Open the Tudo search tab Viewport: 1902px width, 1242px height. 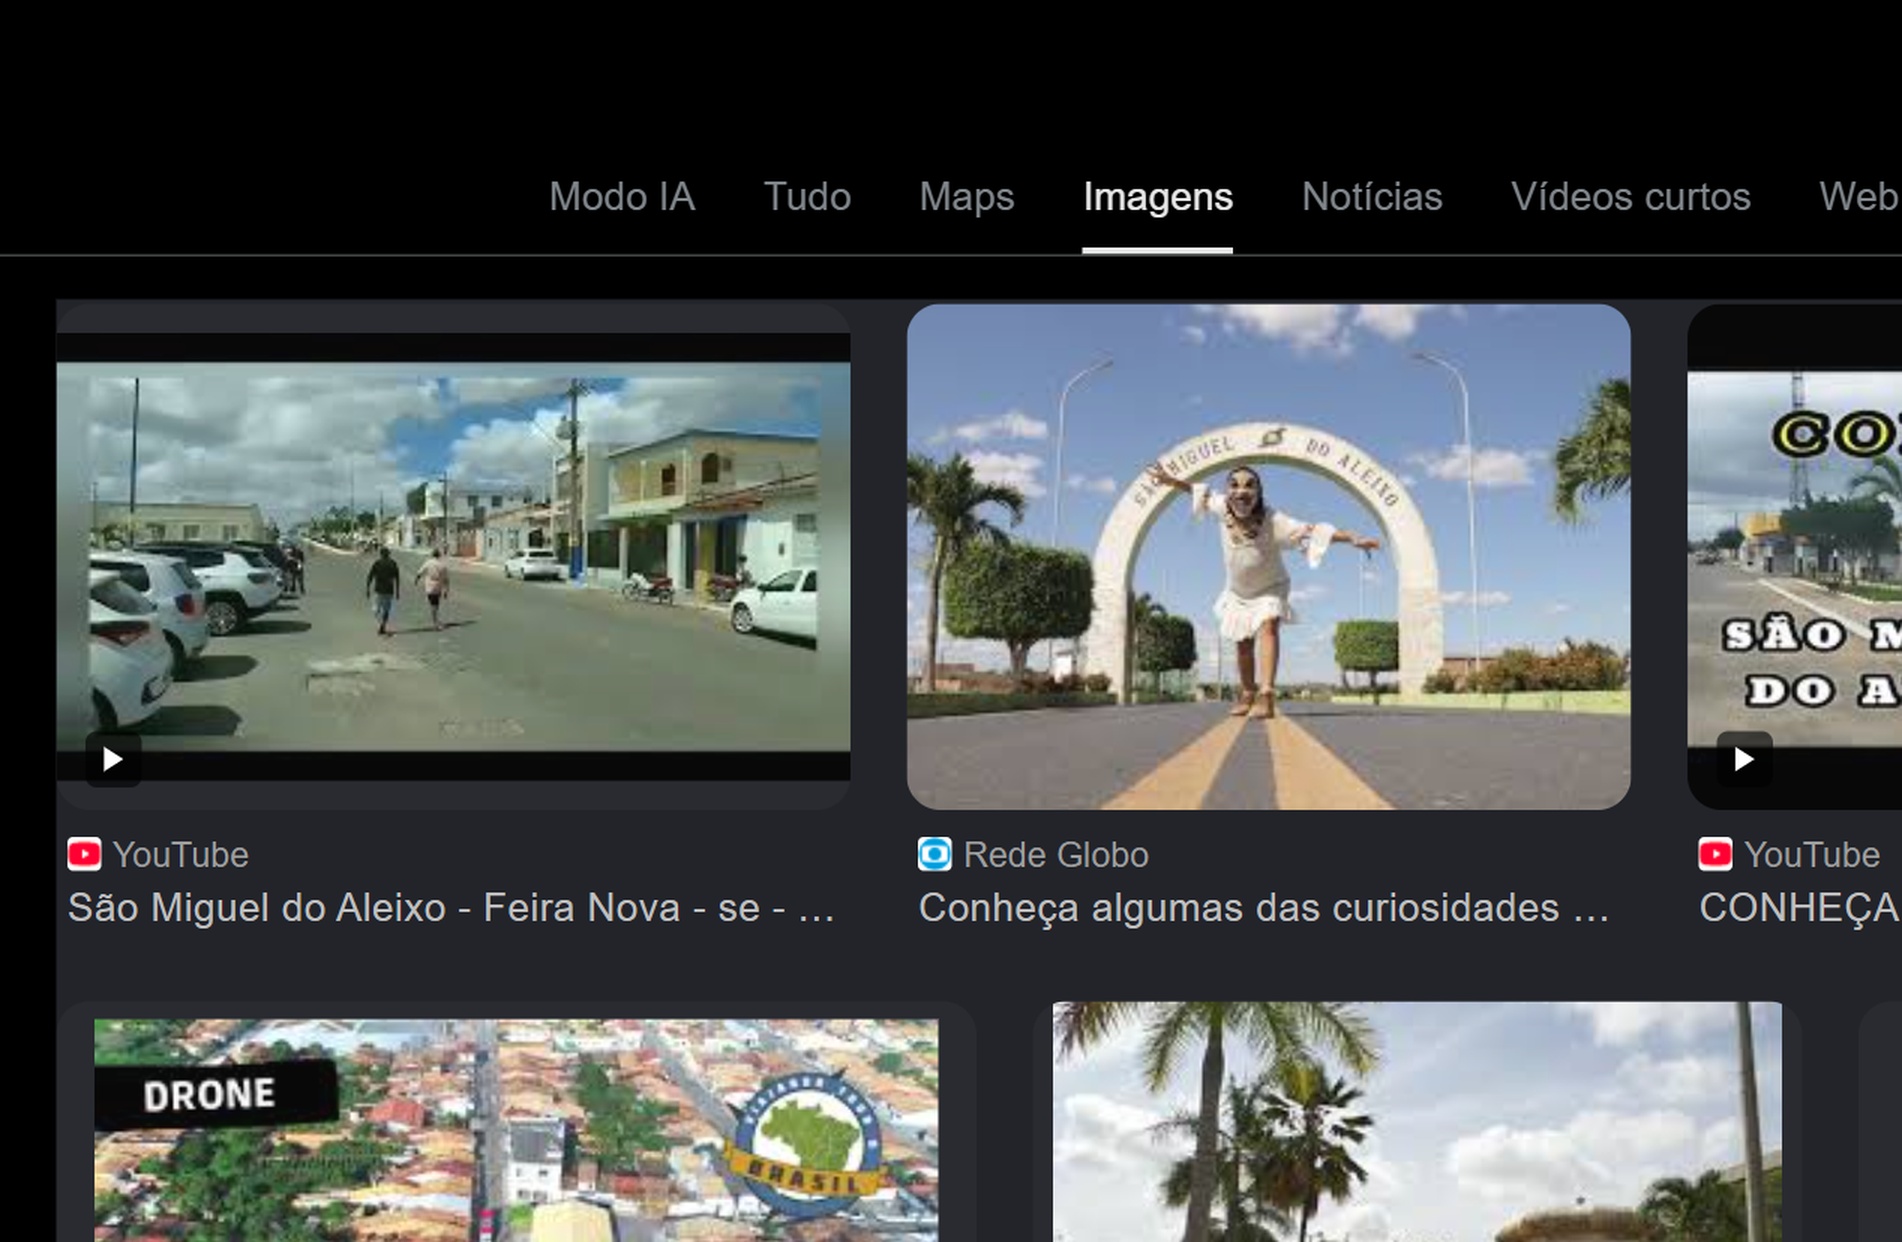807,197
